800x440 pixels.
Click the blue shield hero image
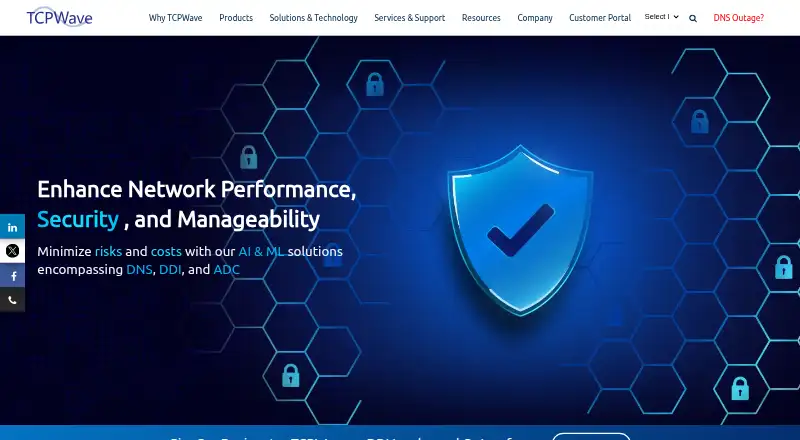click(520, 231)
